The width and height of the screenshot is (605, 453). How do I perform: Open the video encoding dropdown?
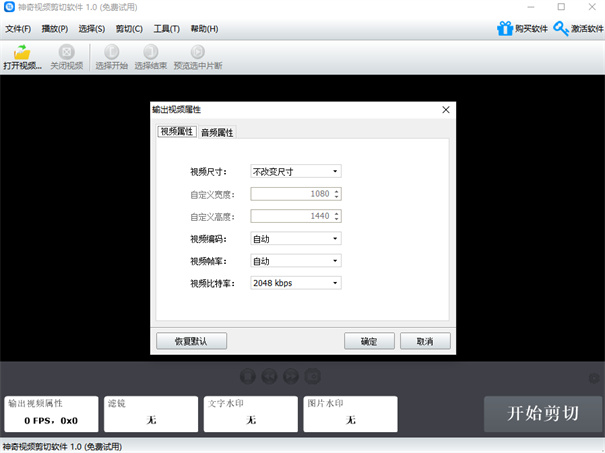295,239
